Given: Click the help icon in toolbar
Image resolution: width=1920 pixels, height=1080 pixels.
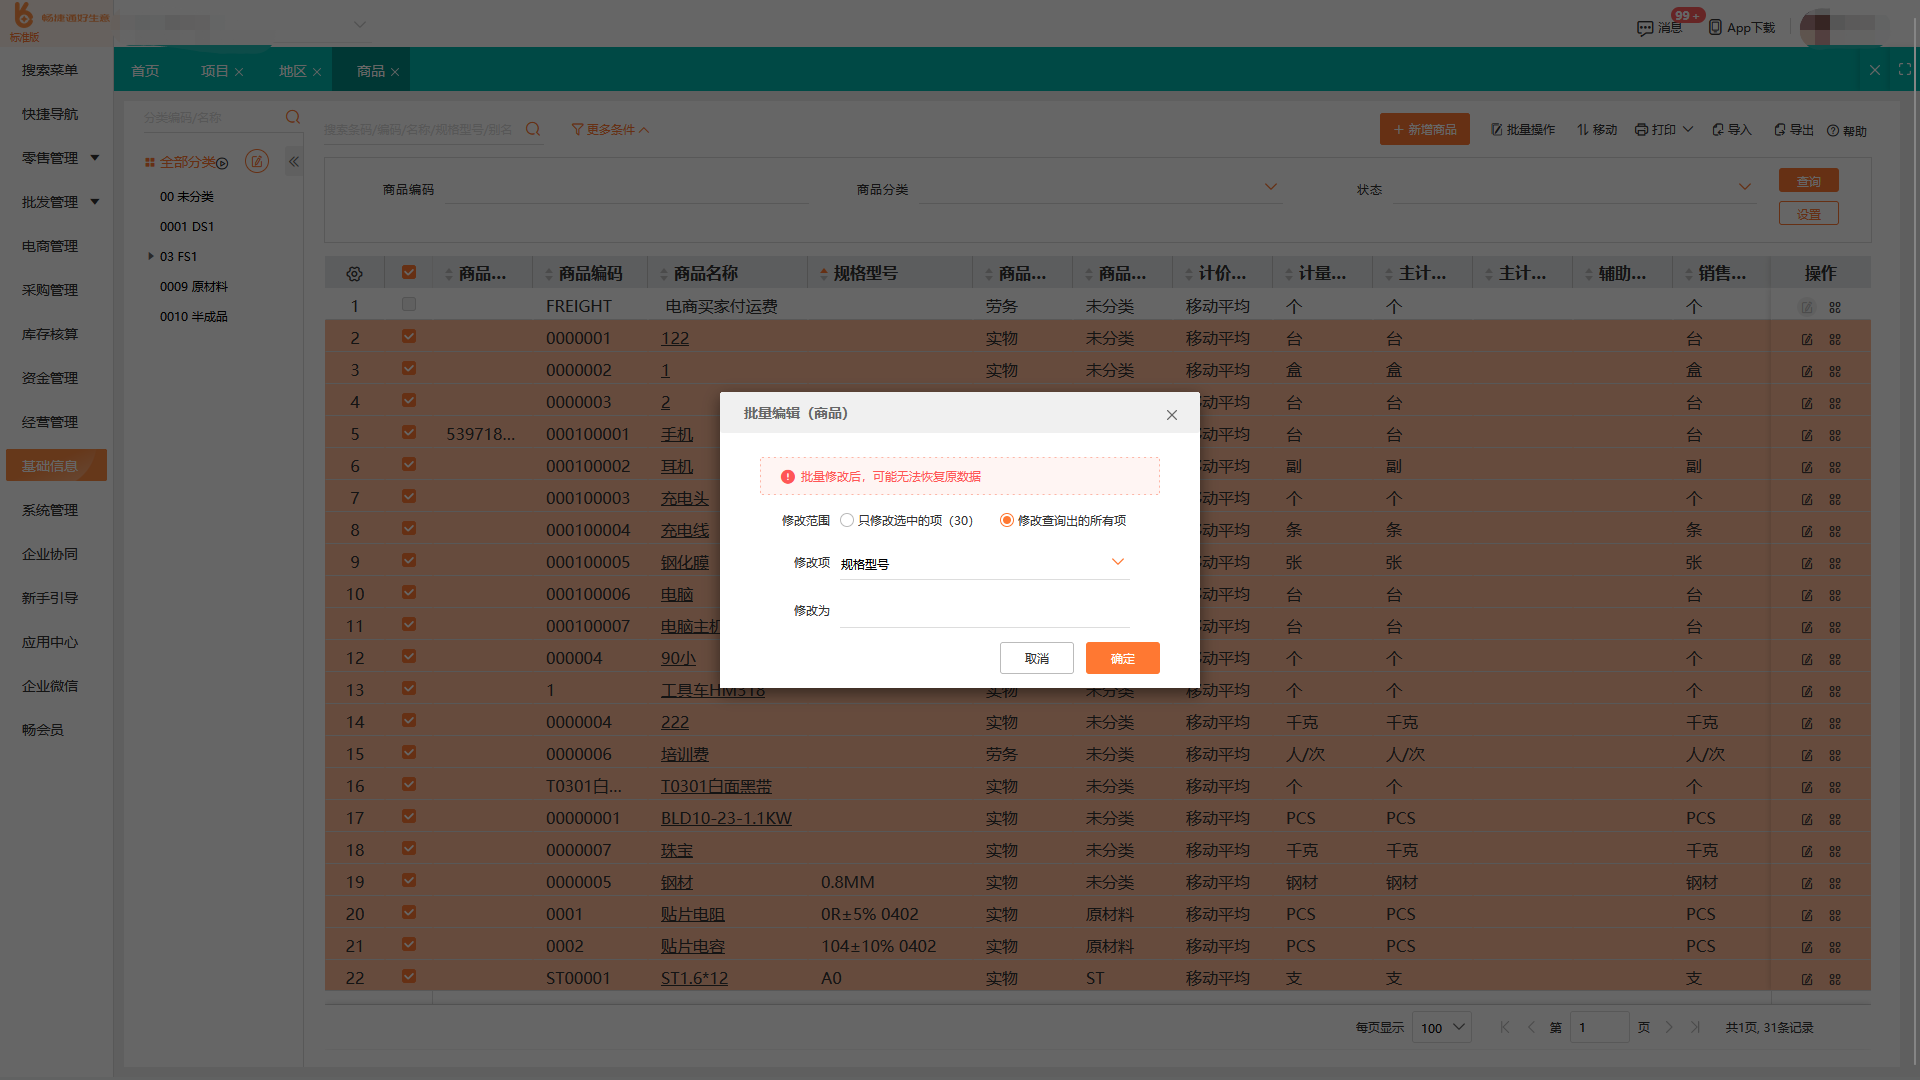Looking at the screenshot, I should pos(1846,129).
